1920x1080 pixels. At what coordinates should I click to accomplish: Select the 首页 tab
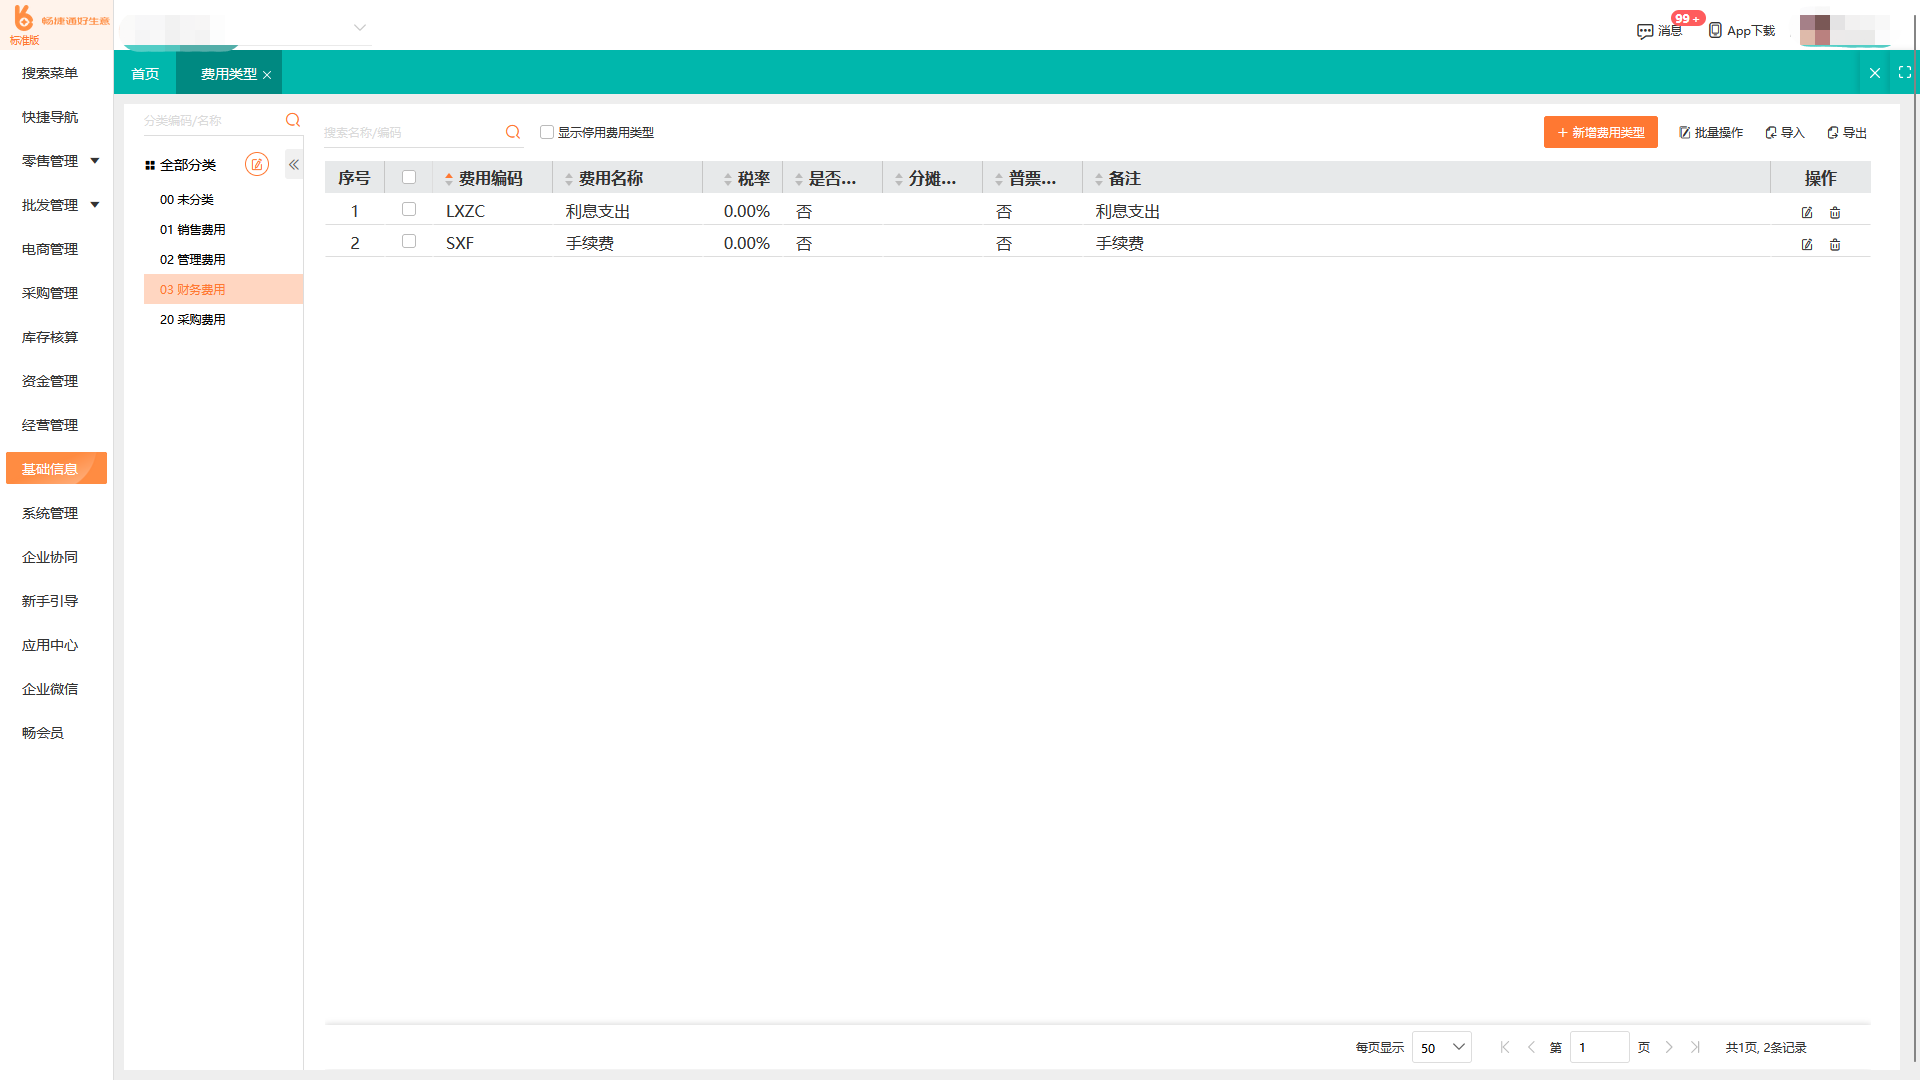pos(144,73)
